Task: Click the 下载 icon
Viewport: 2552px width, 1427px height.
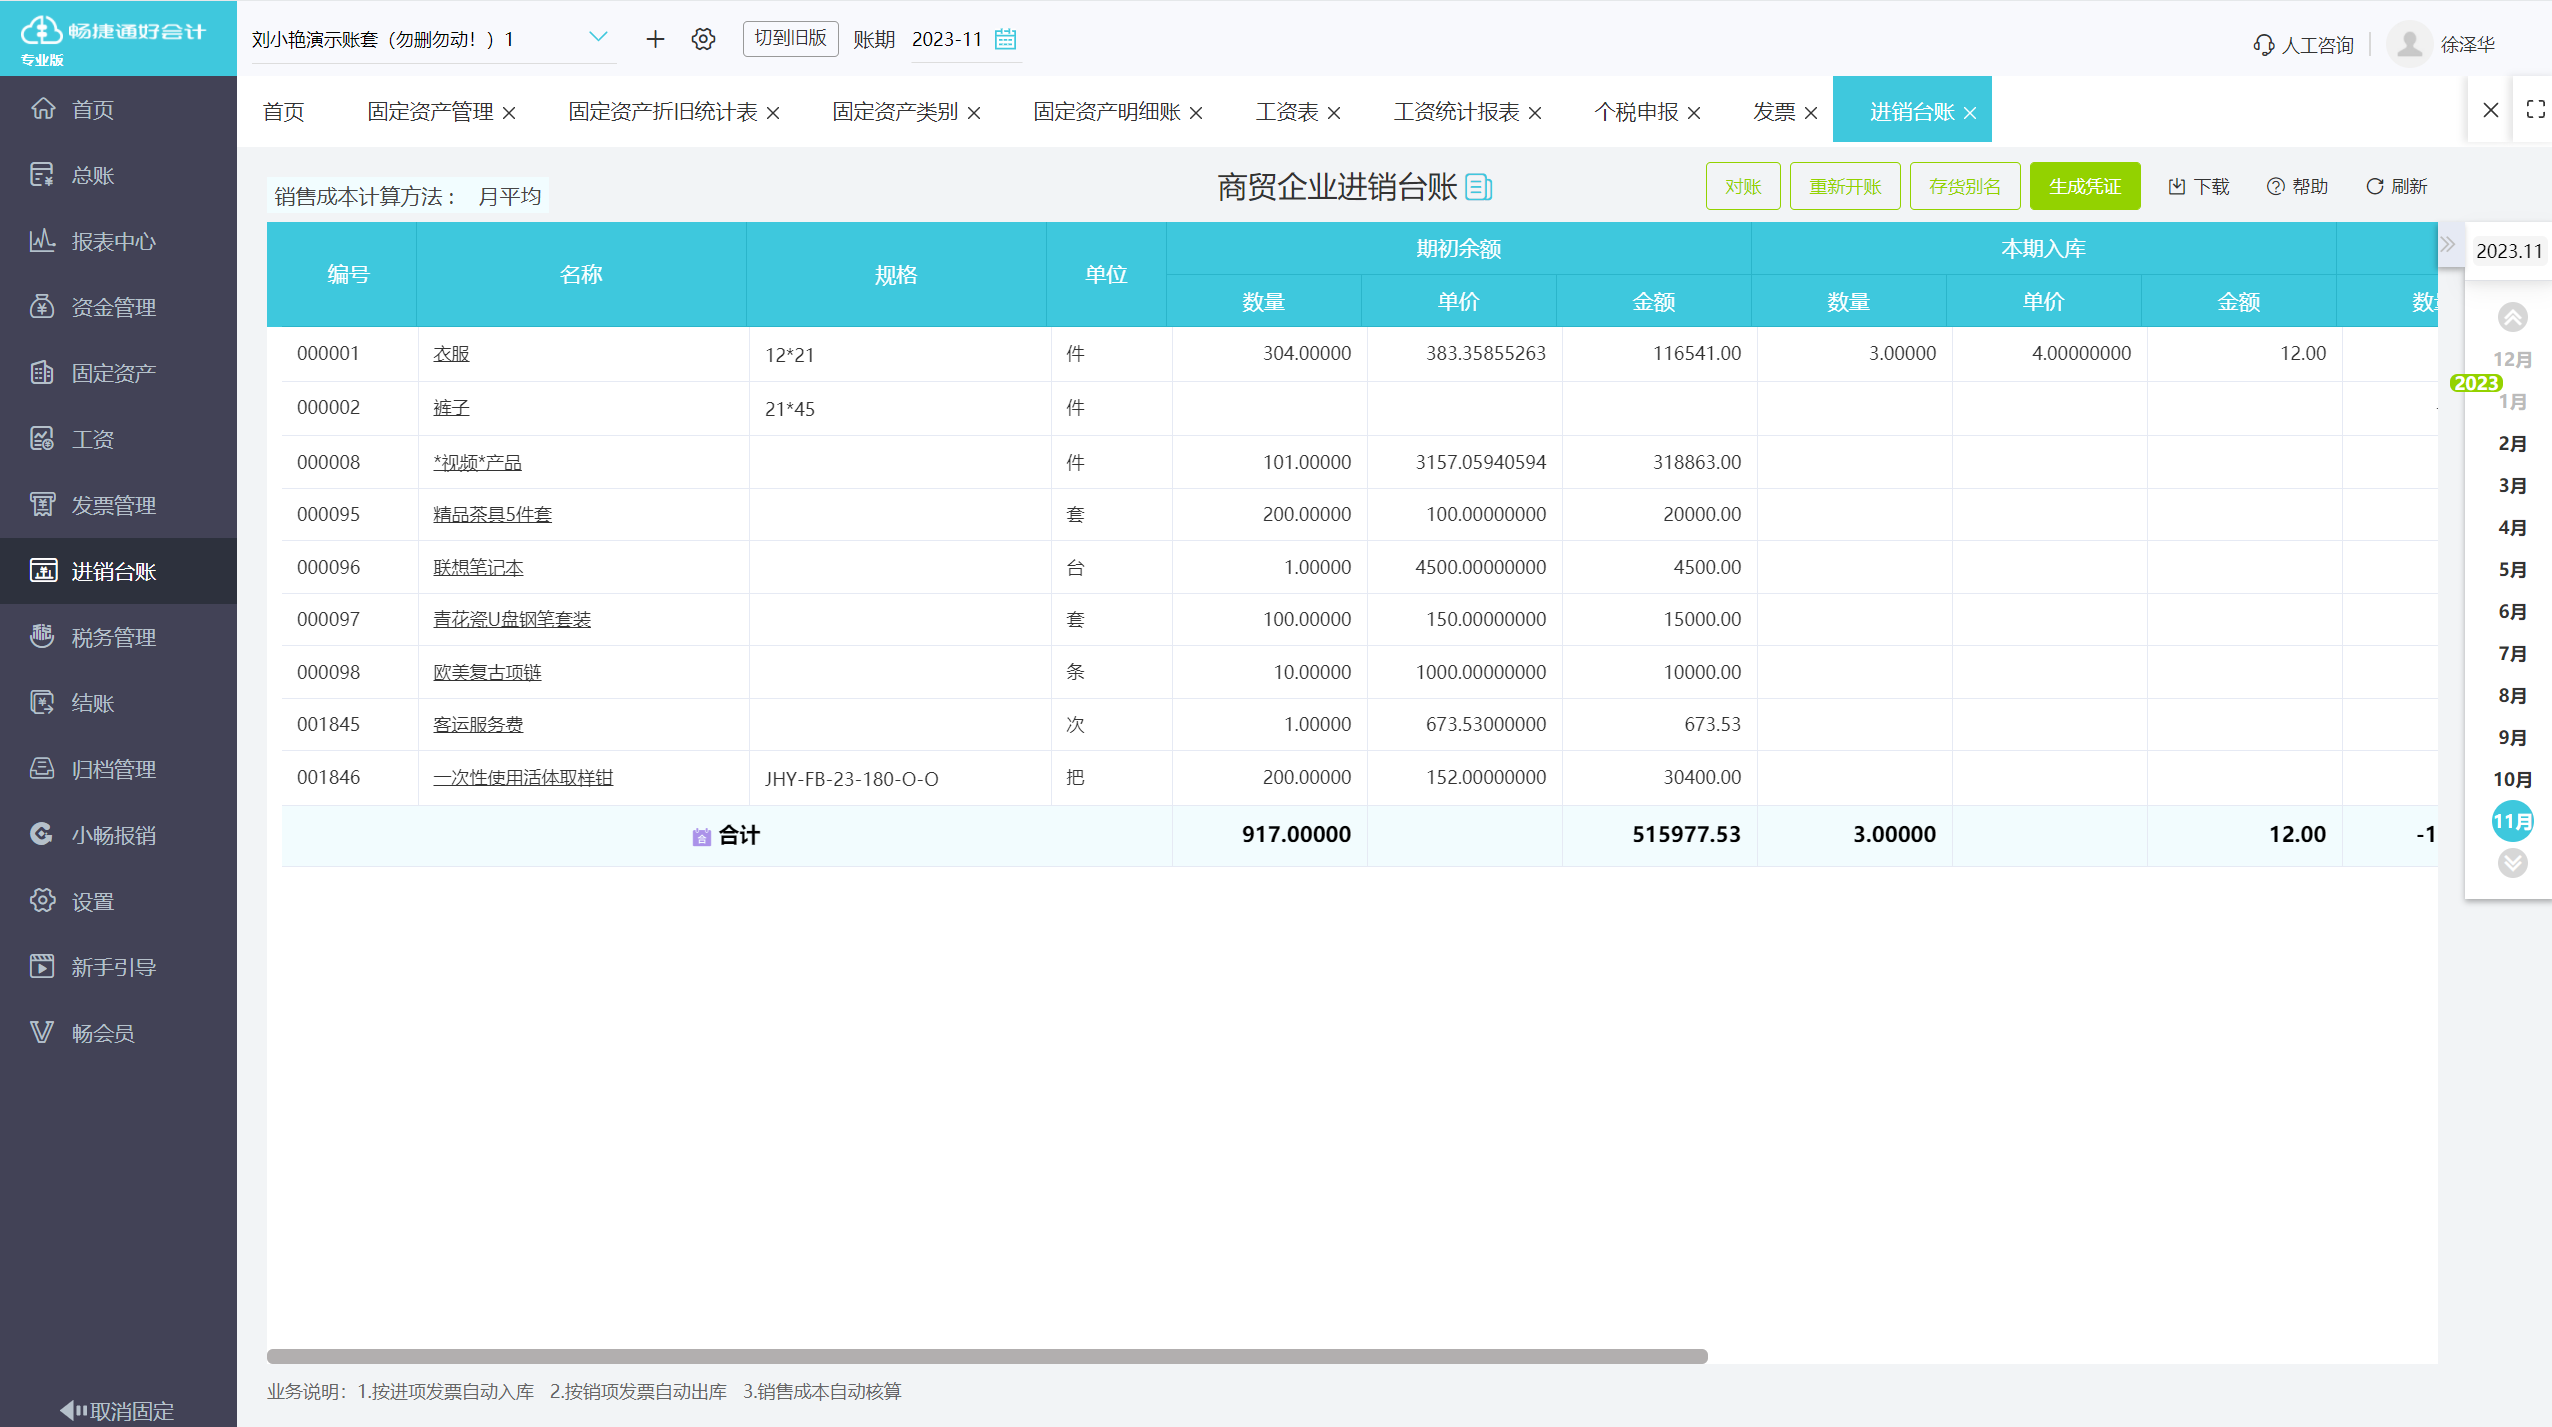Action: click(x=2175, y=184)
